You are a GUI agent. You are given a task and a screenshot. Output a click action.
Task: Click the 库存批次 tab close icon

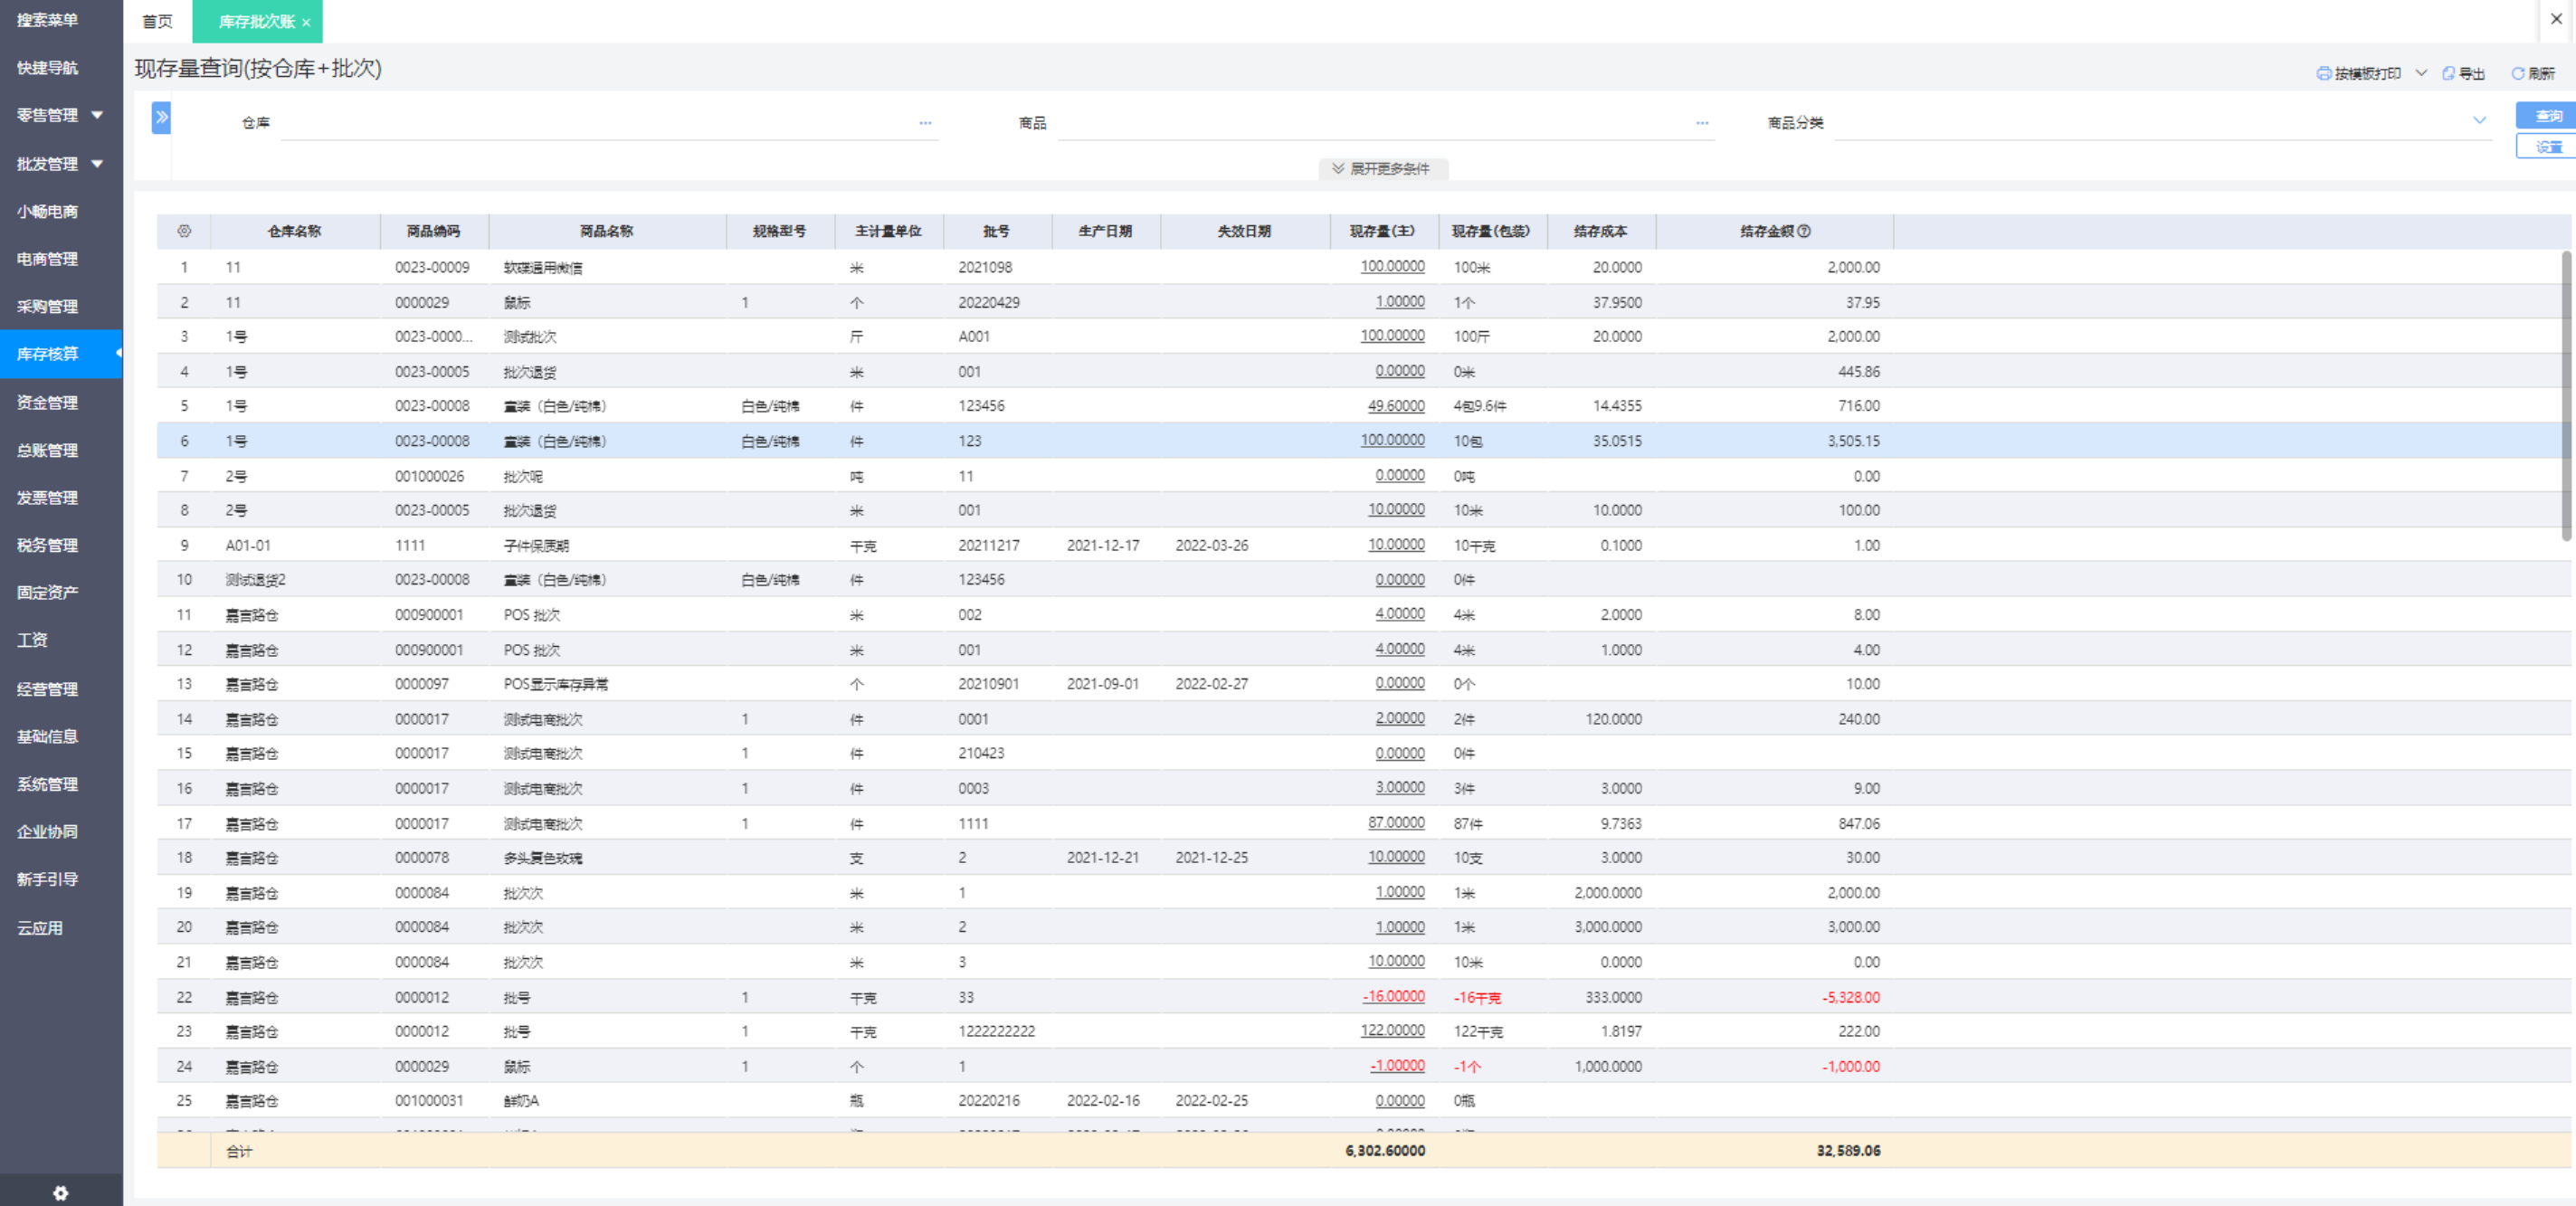[x=308, y=22]
